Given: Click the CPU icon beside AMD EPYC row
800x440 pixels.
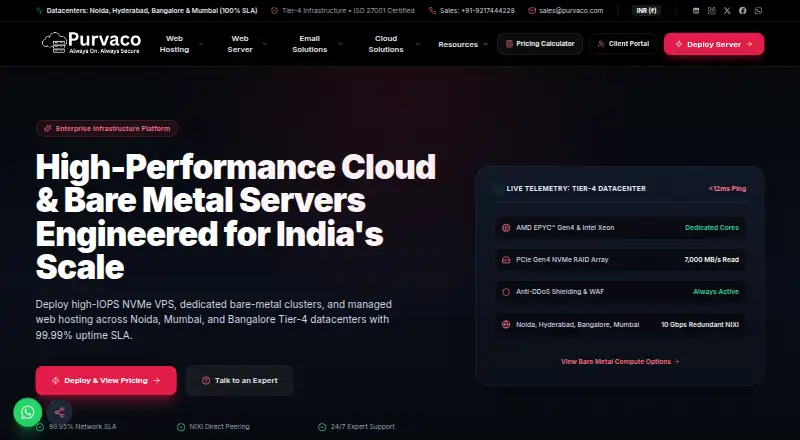Looking at the screenshot, I should (506, 228).
